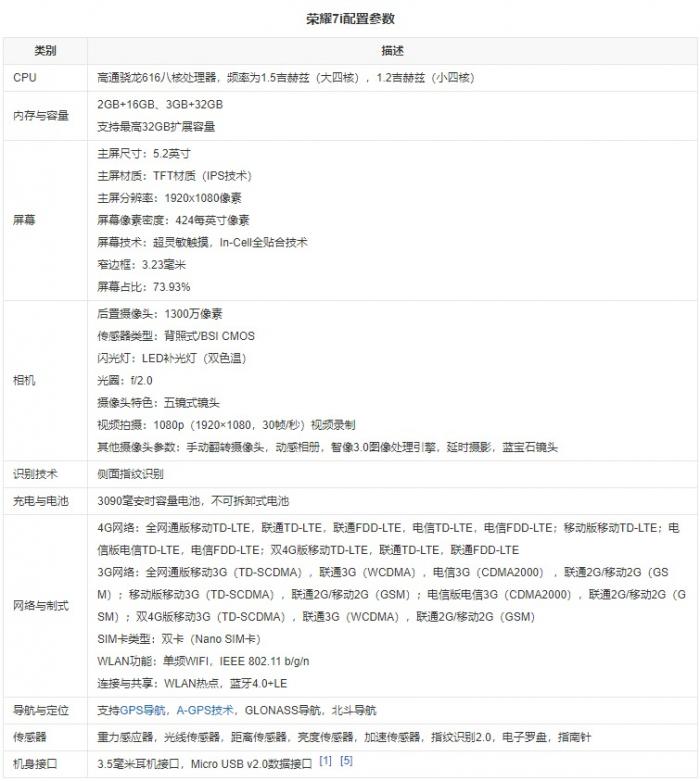Click the 网络与制式 category cell
The height and width of the screenshot is (781, 700).
41,606
